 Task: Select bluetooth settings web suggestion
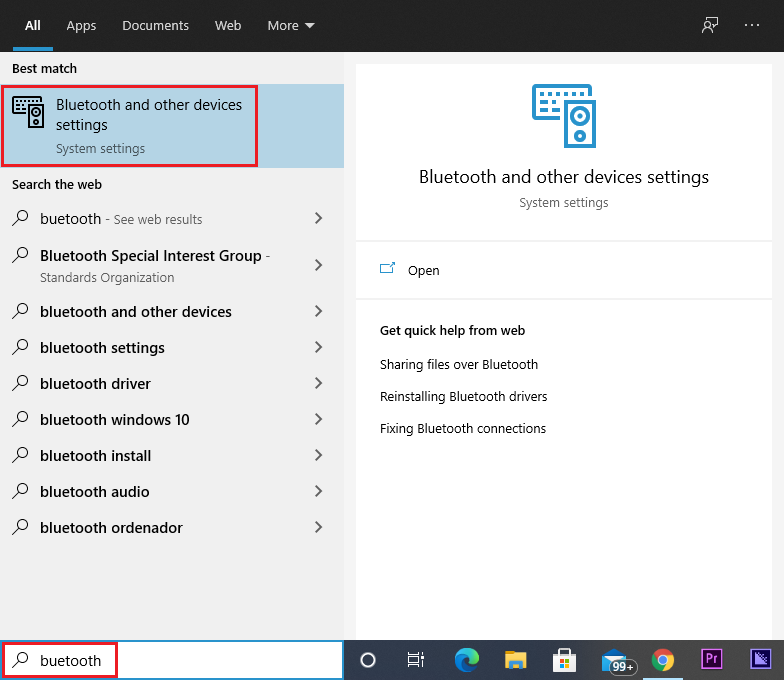(x=172, y=347)
